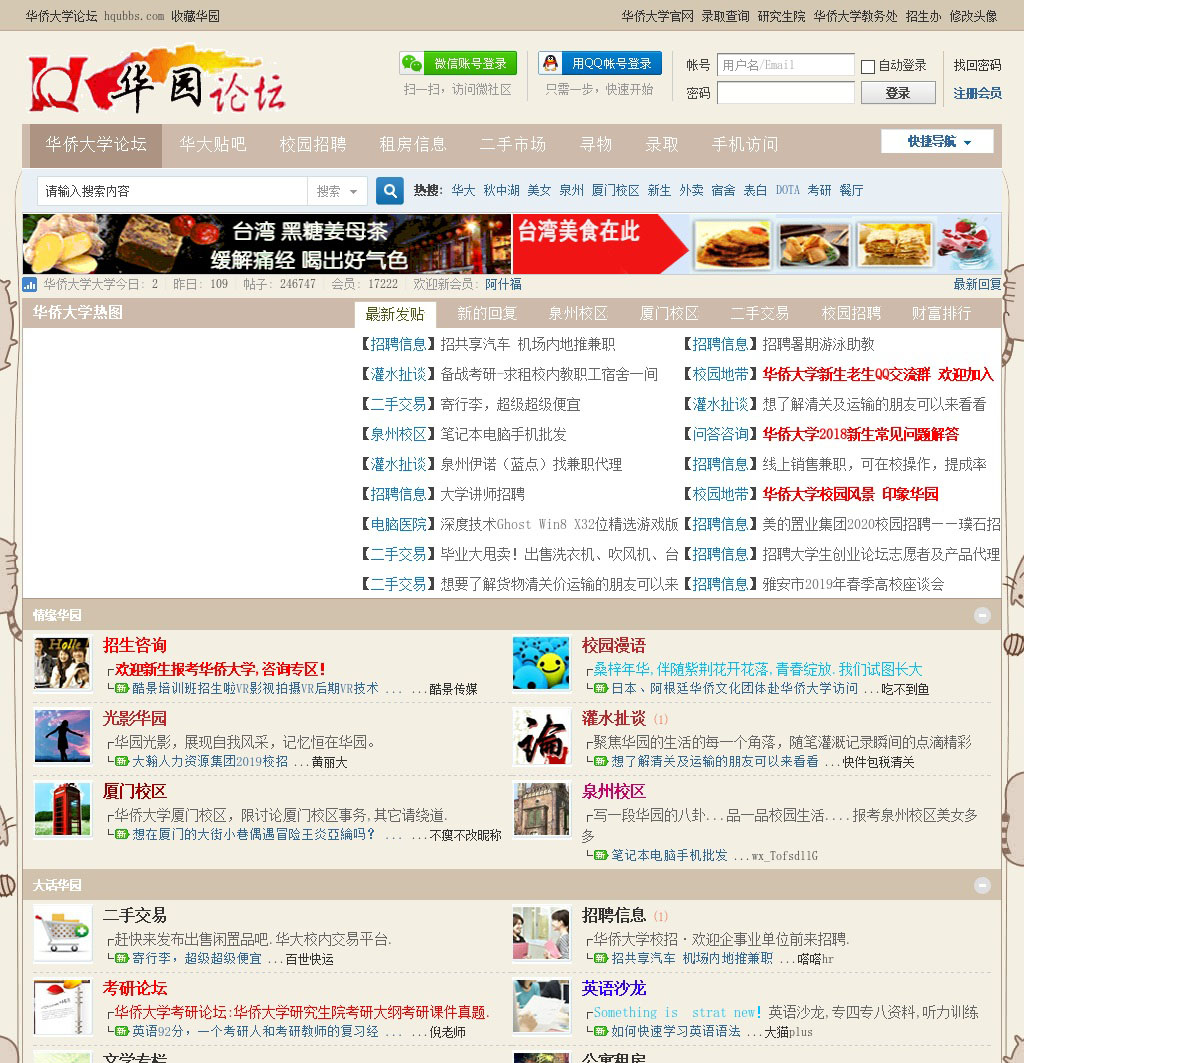Click the chart icon on the forum statistics bar
1200x1063 pixels.
point(29,283)
